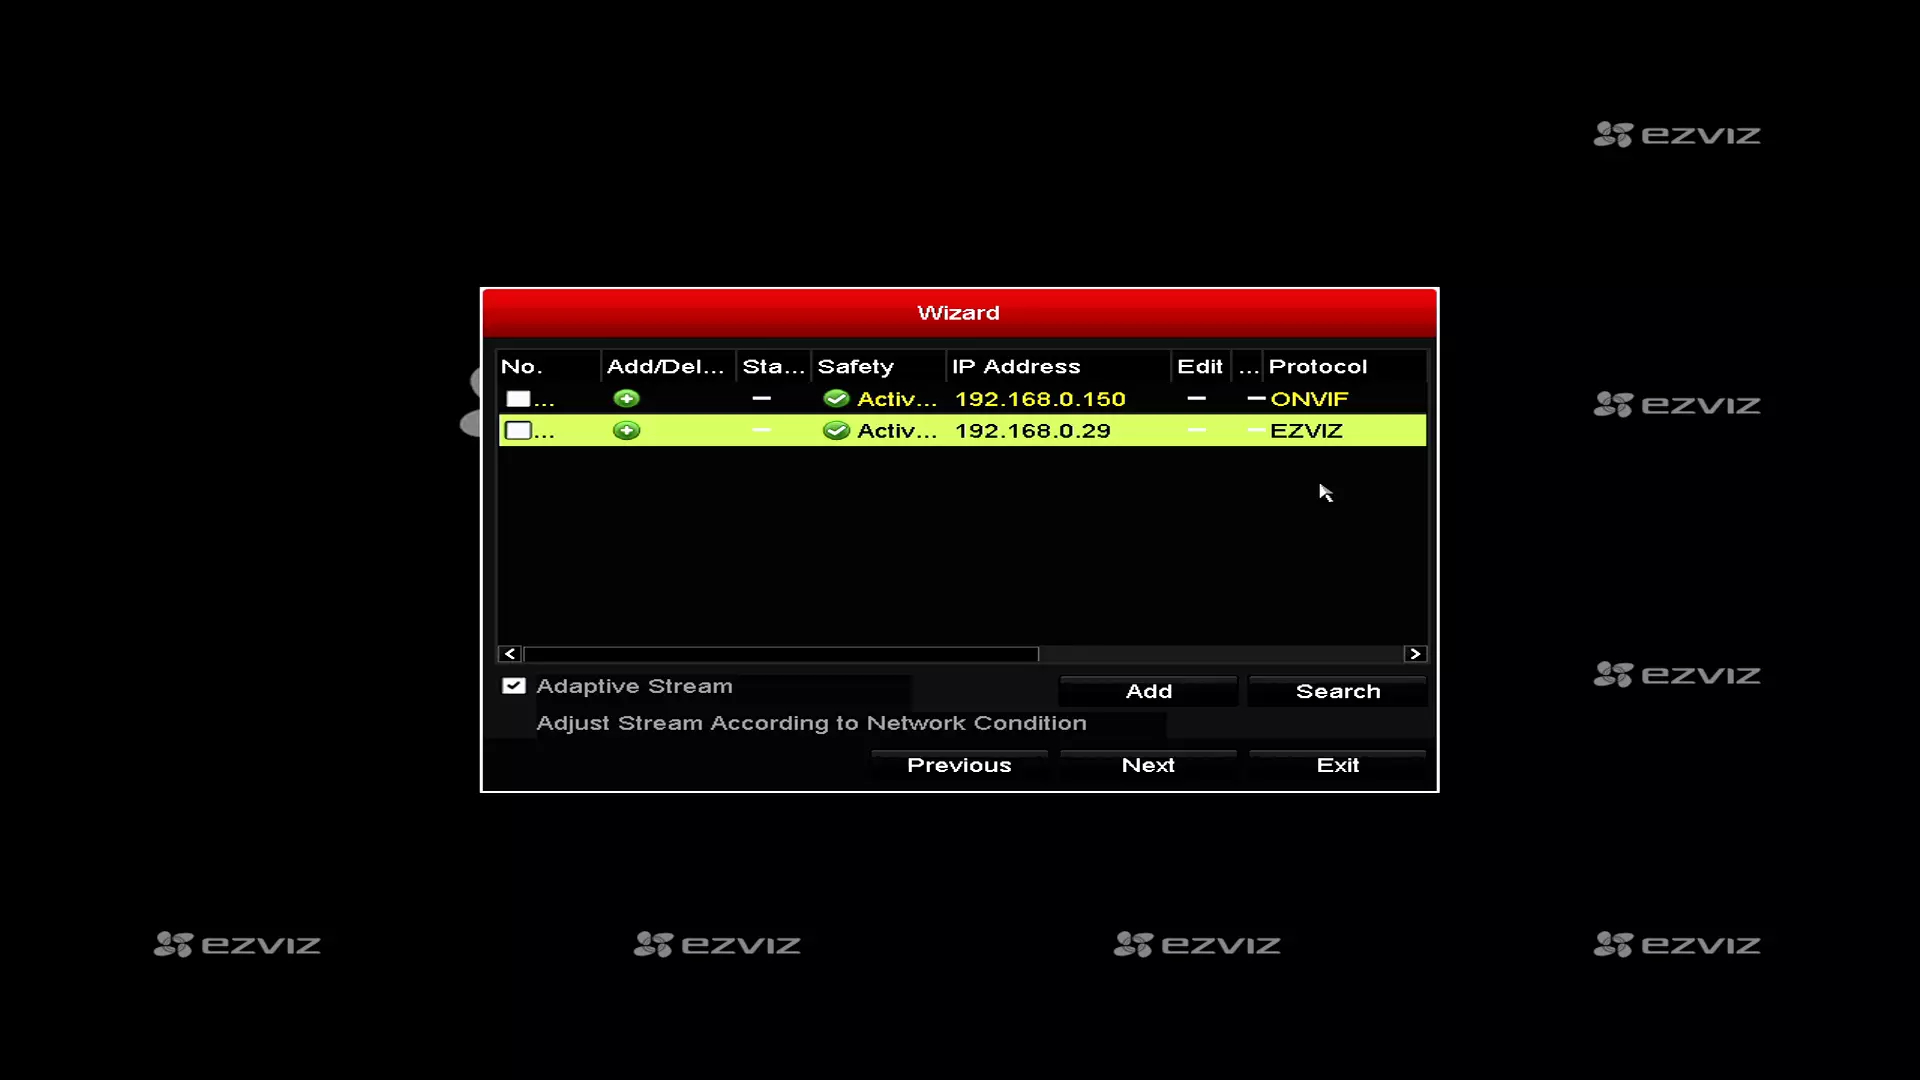Click the Add camera green plus icon (row 1)
This screenshot has width=1920, height=1080.
(625, 398)
